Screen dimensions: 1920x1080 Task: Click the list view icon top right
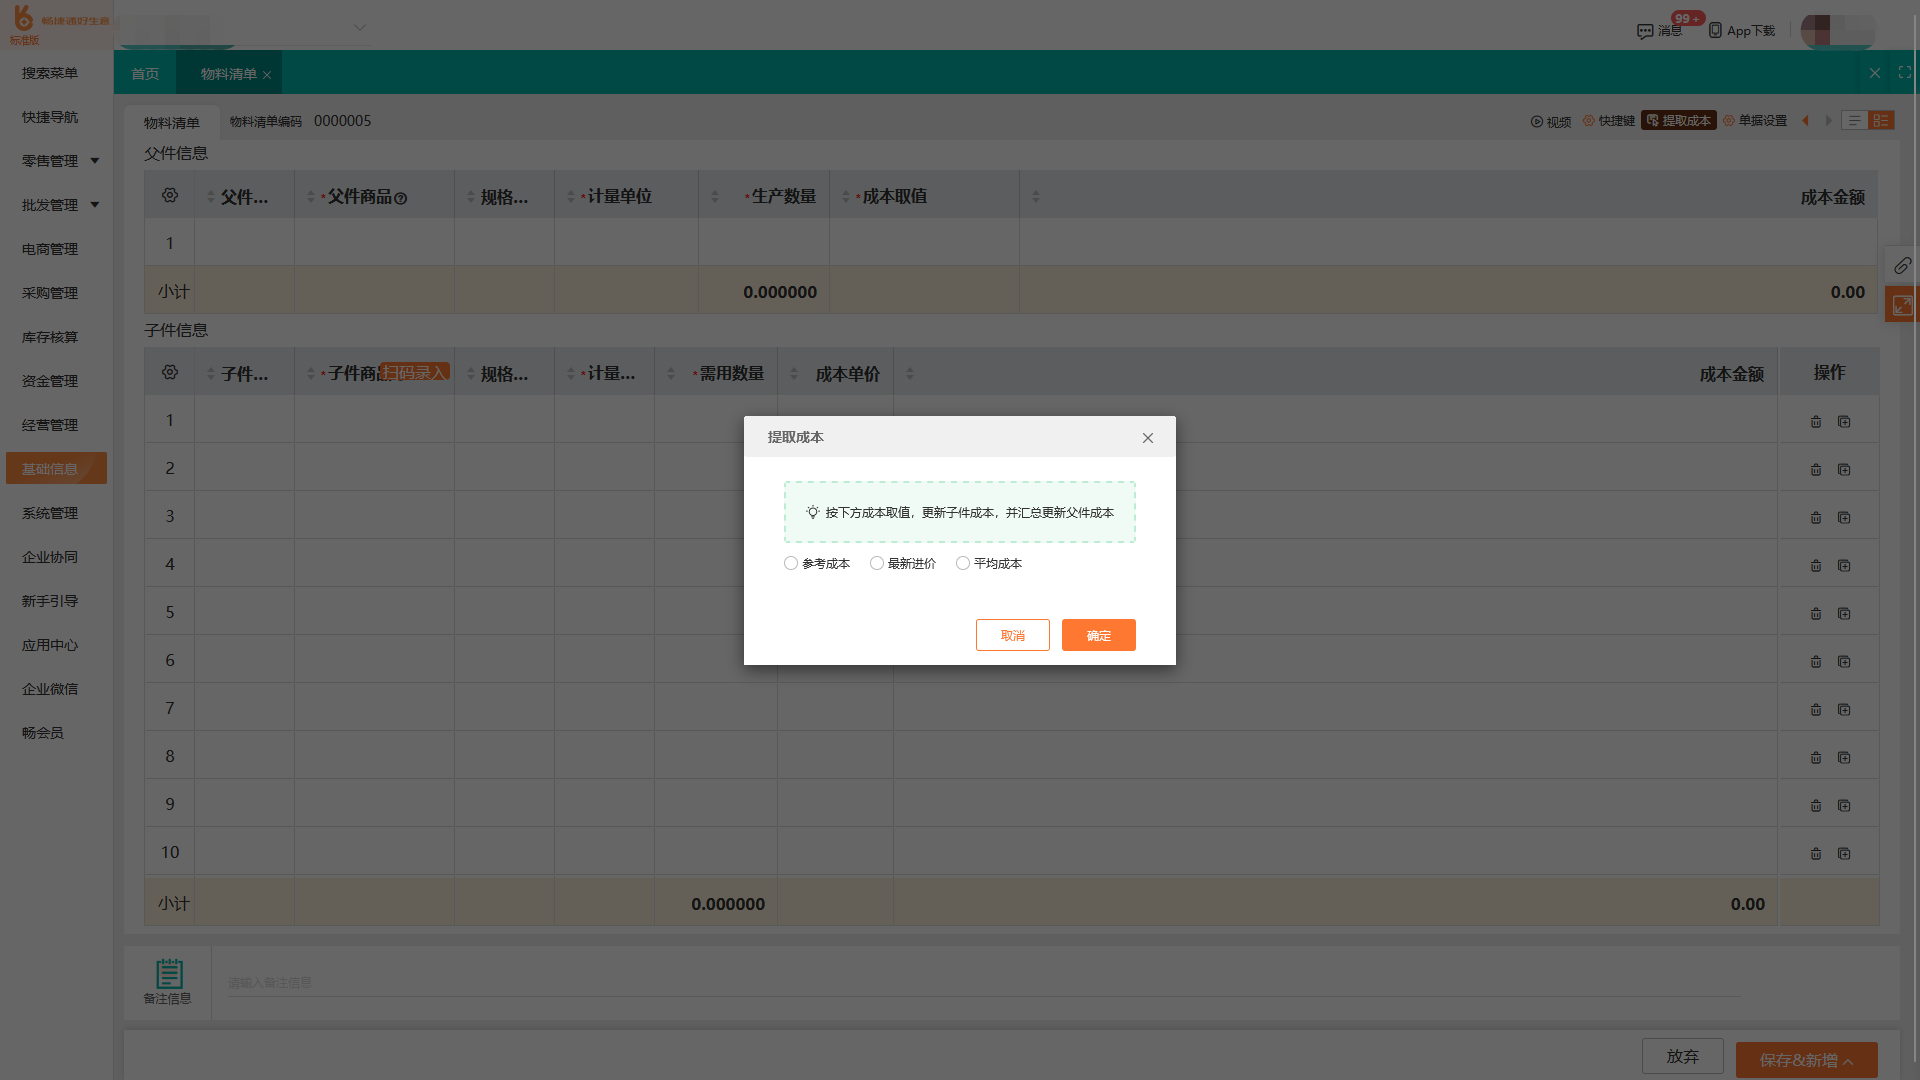pos(1855,121)
